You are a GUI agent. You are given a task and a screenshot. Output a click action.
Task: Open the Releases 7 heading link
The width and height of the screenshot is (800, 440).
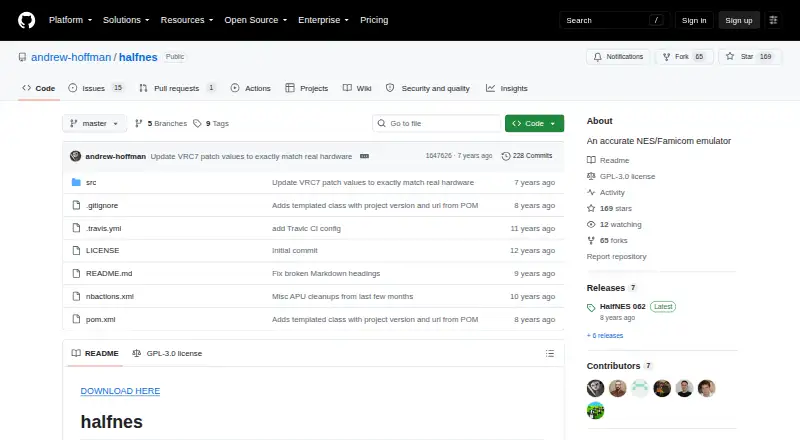pyautogui.click(x=612, y=288)
